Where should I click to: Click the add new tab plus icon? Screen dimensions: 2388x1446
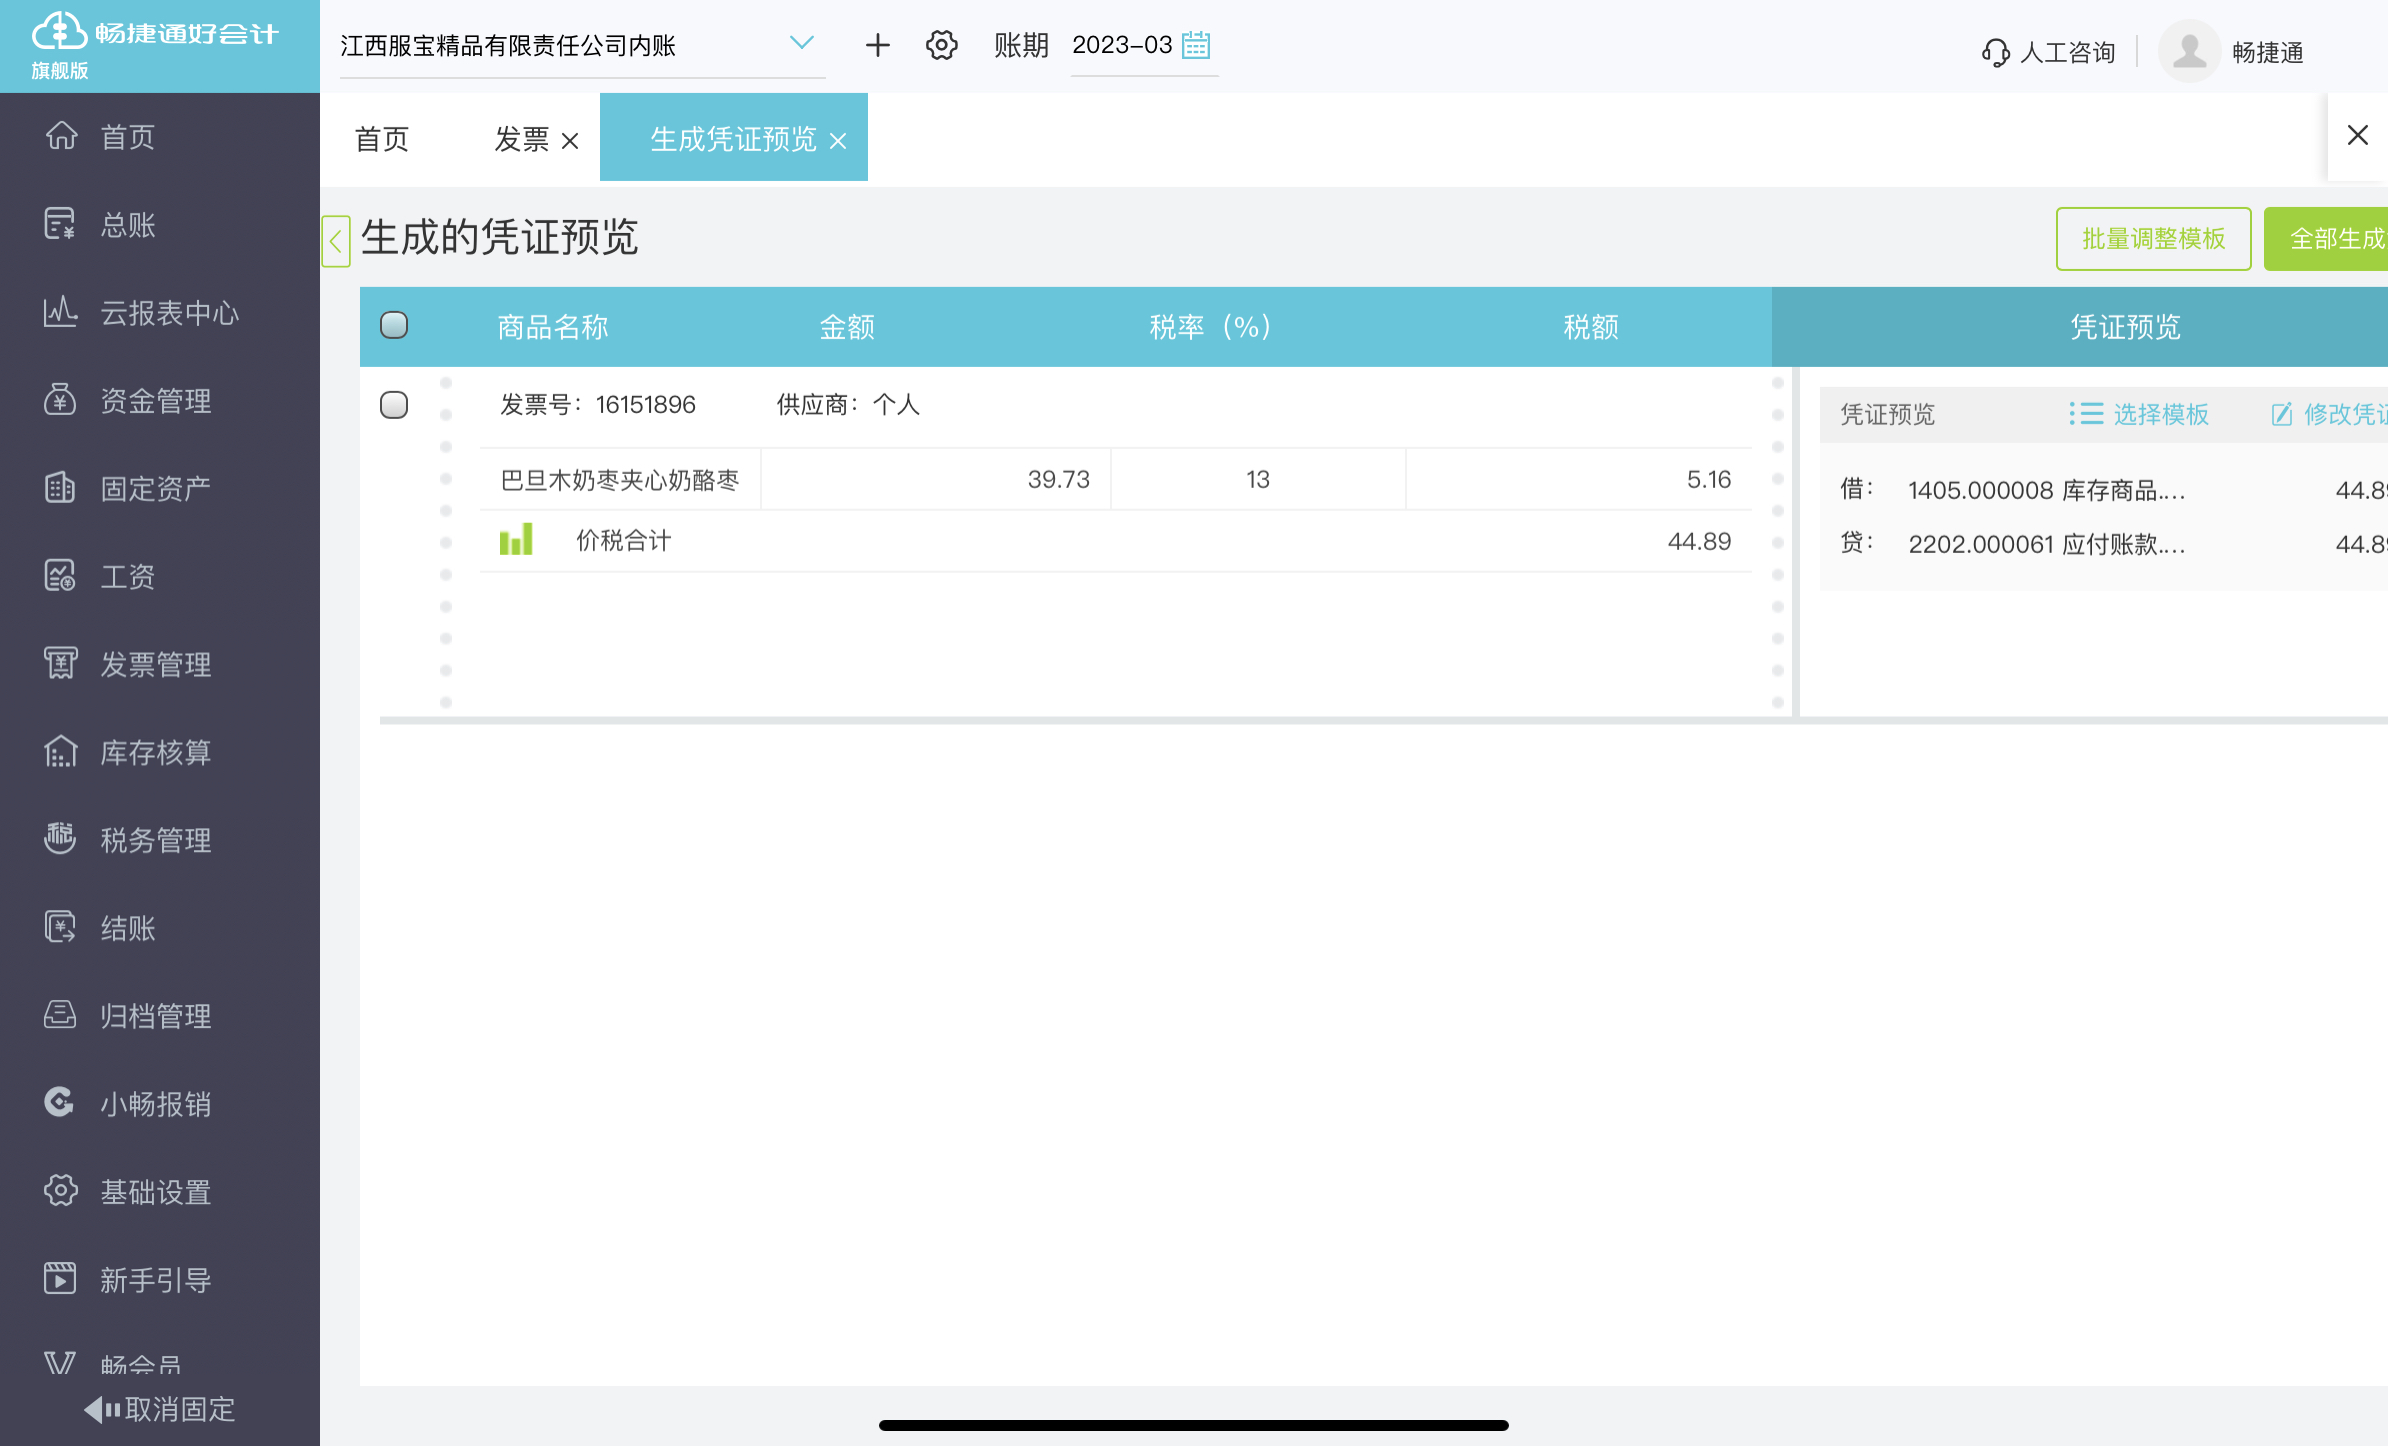coord(877,46)
